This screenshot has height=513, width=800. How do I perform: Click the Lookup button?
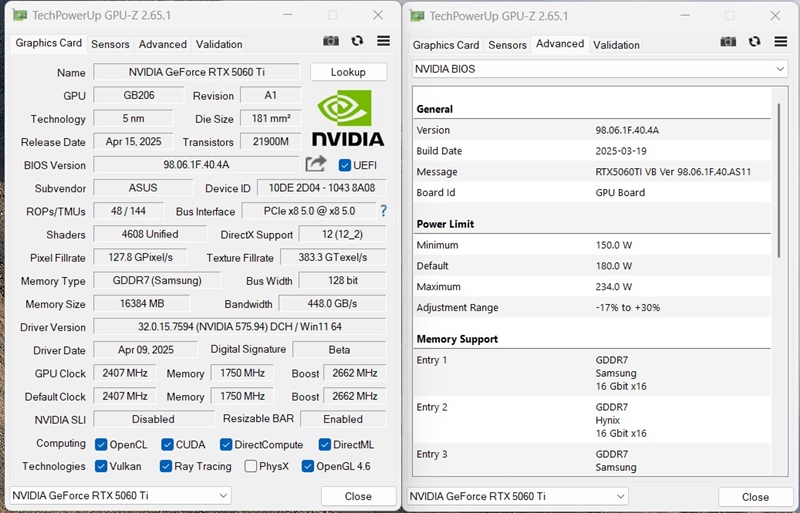tap(348, 72)
